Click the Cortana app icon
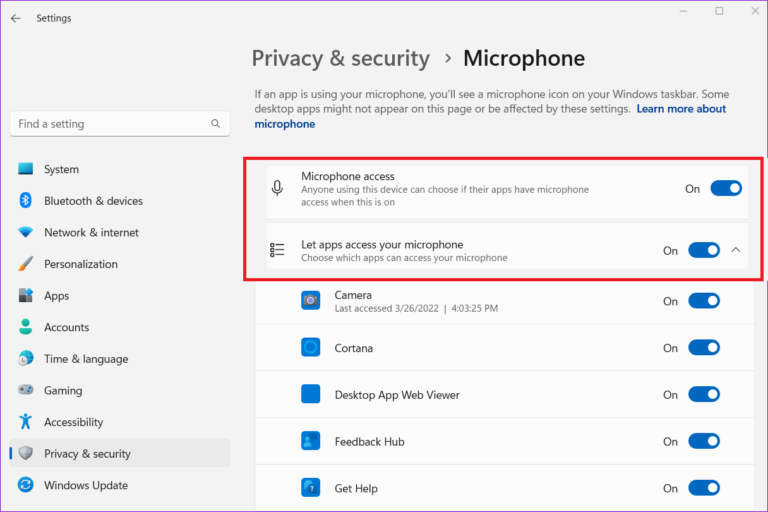Screen dimensions: 768x512 pyautogui.click(x=311, y=347)
